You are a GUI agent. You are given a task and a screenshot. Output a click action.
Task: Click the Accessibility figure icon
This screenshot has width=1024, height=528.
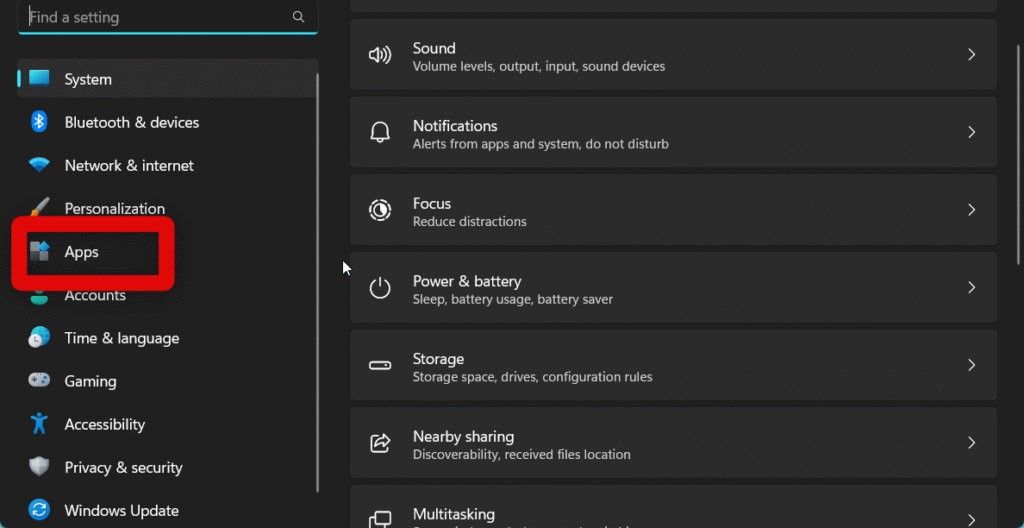(x=39, y=424)
